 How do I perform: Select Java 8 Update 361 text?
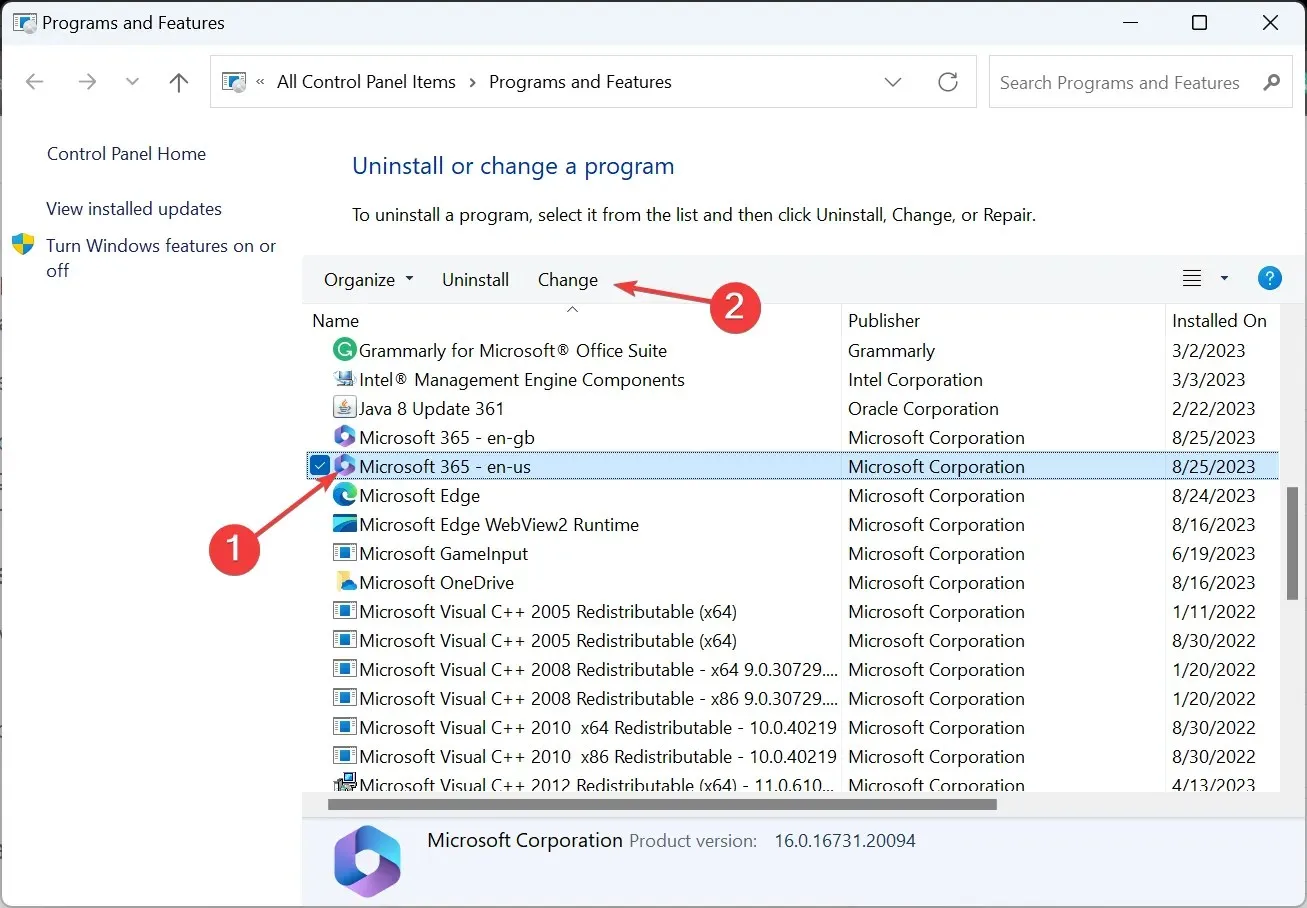(432, 408)
